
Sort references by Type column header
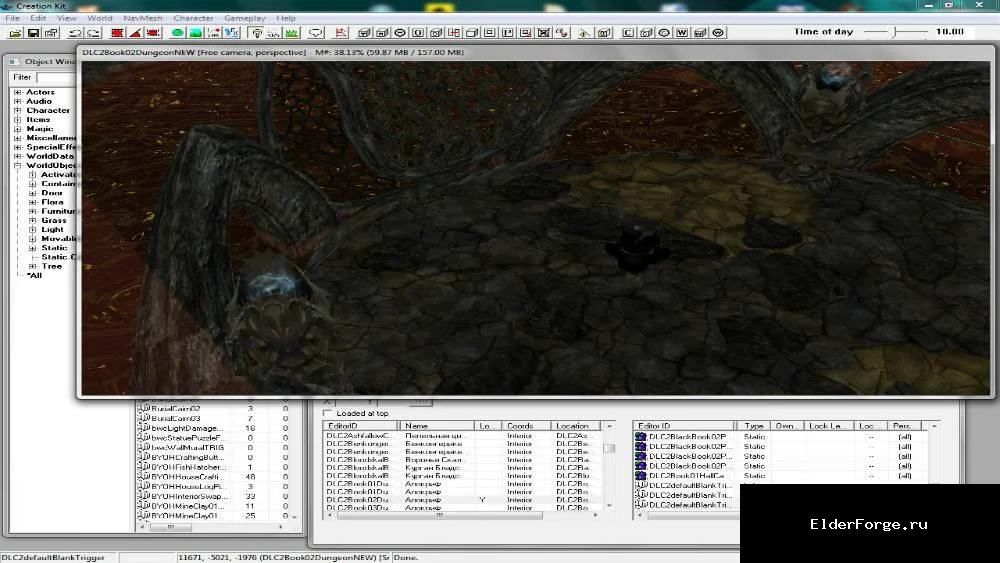755,426
